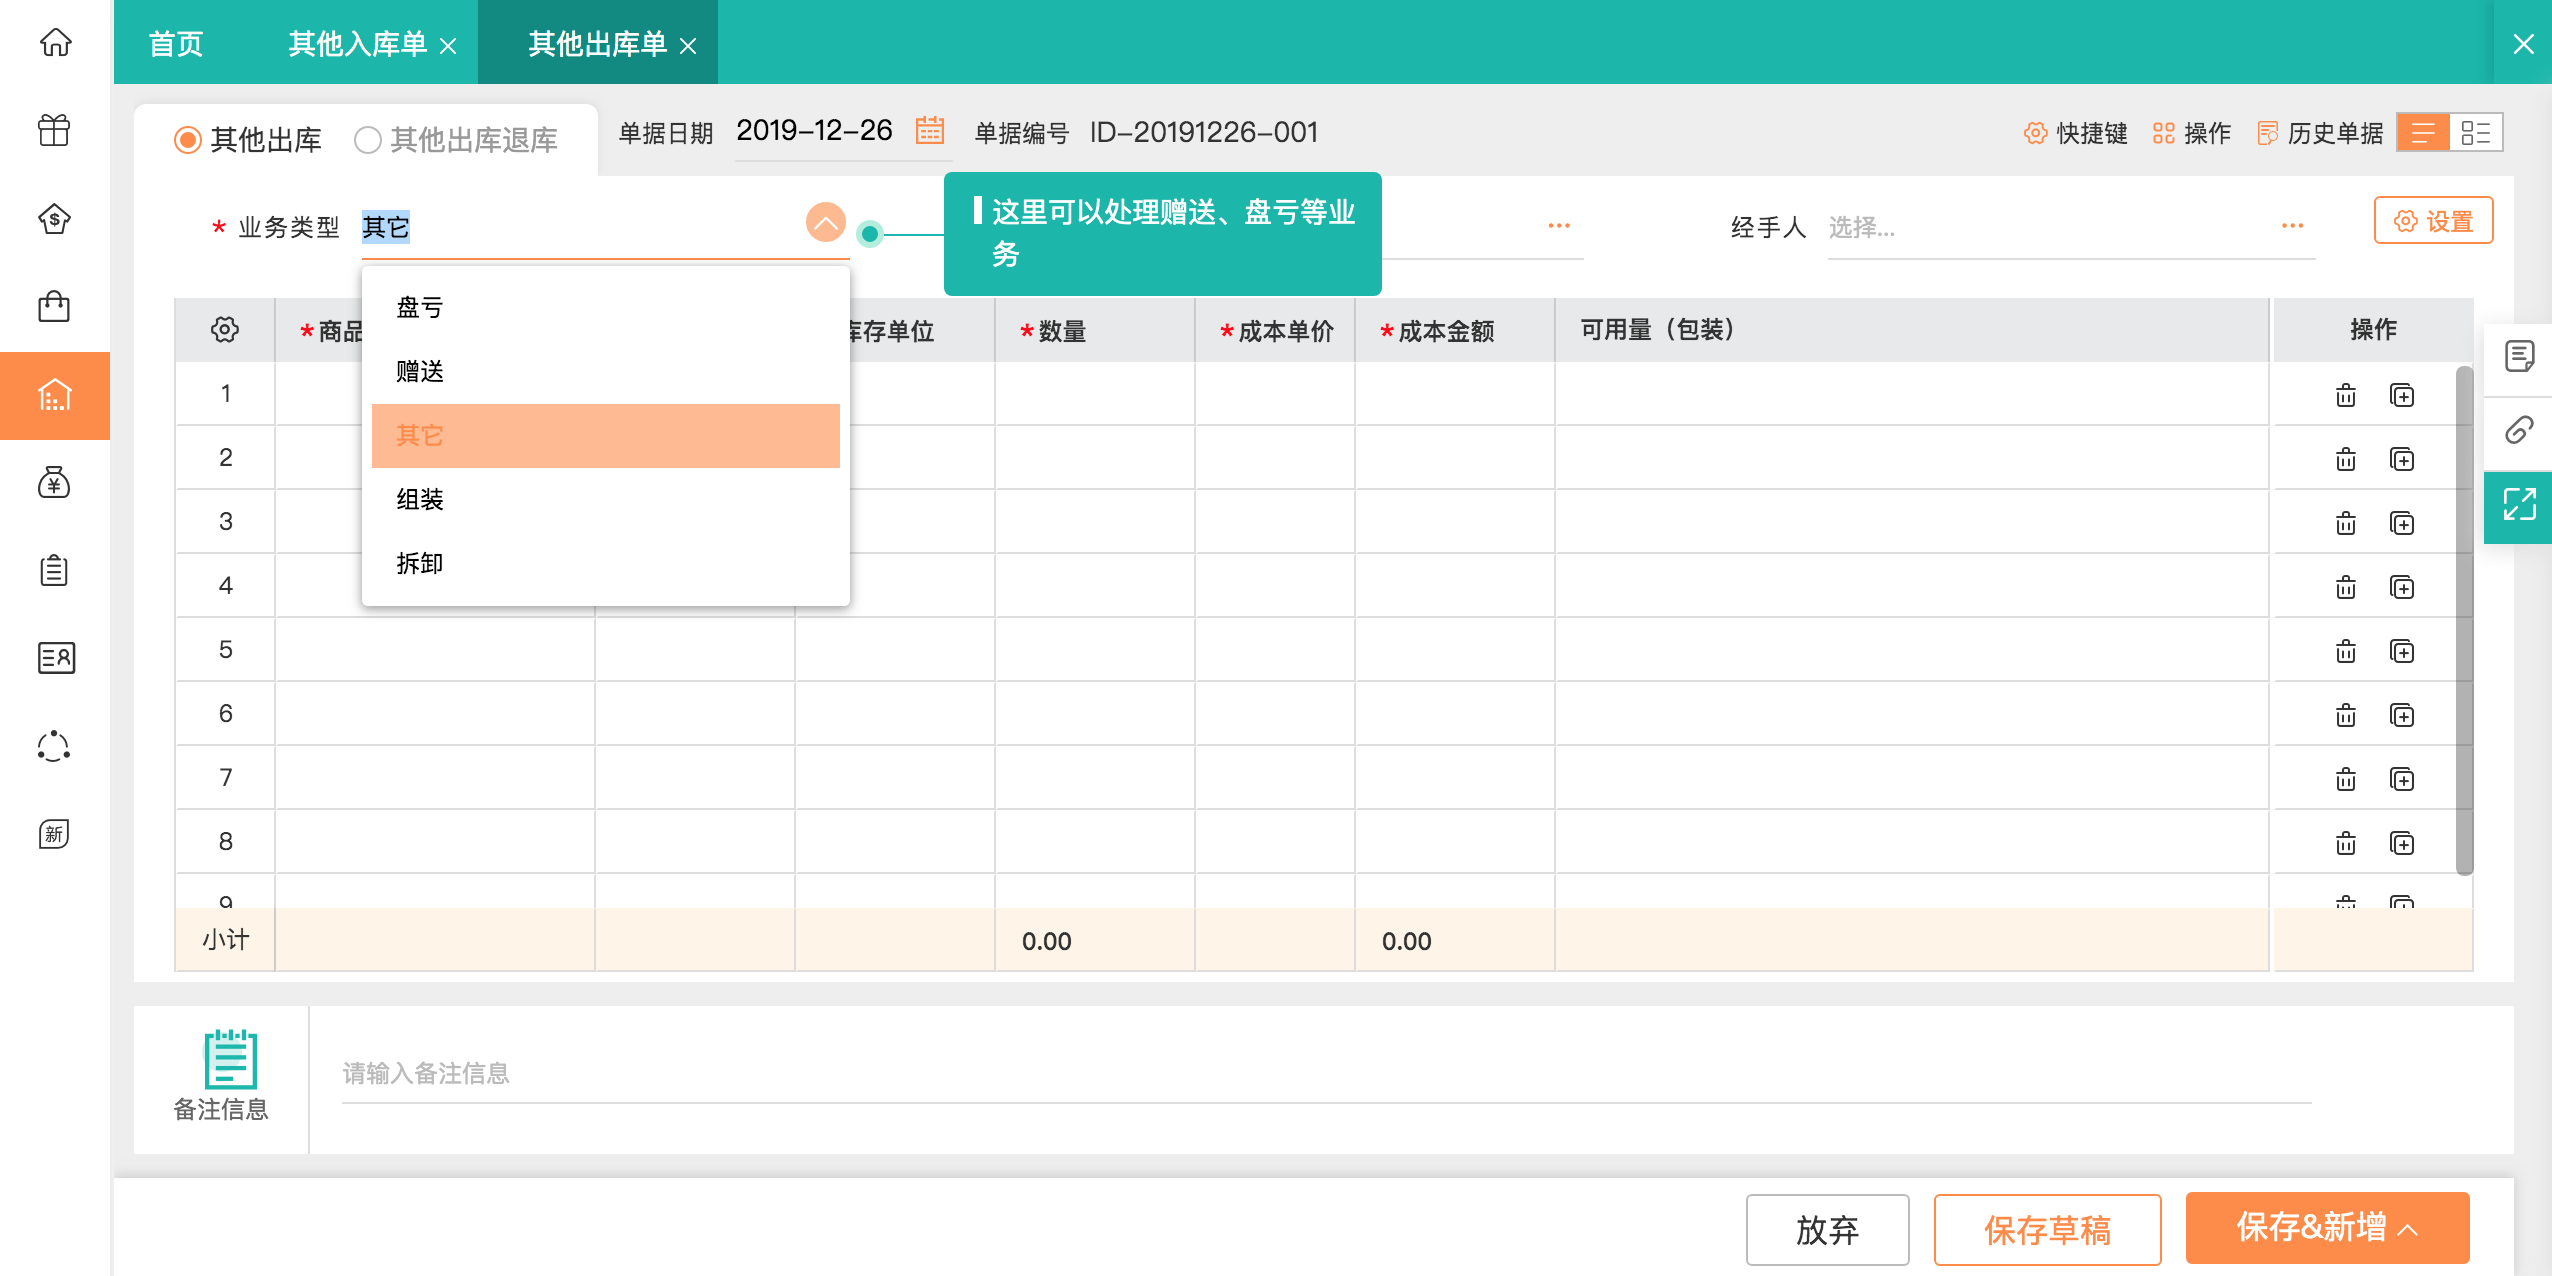2552x1276 pixels.
Task: Click the delete trash icon in row 1
Action: [x=2345, y=392]
